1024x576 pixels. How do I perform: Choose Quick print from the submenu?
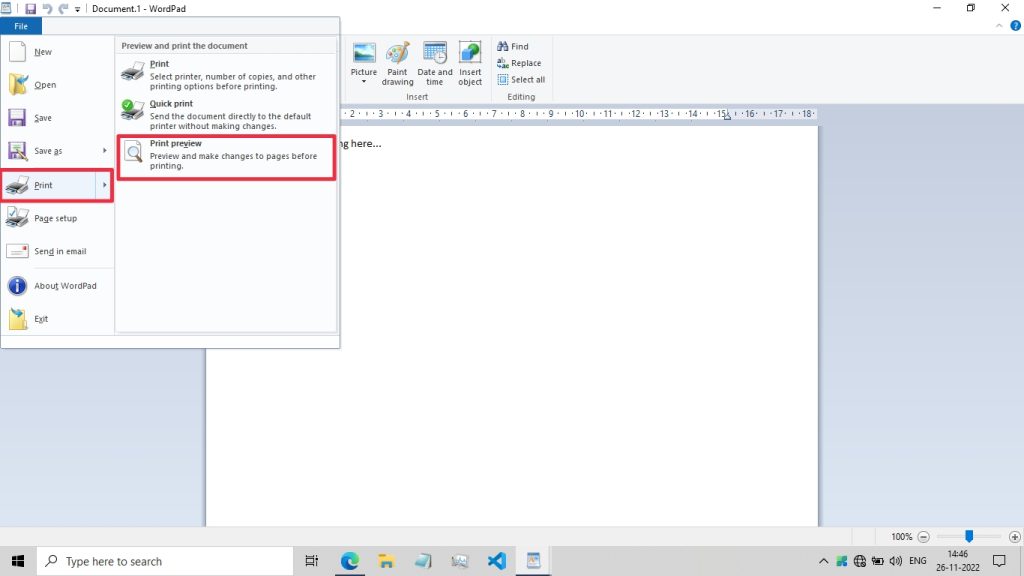point(226,114)
